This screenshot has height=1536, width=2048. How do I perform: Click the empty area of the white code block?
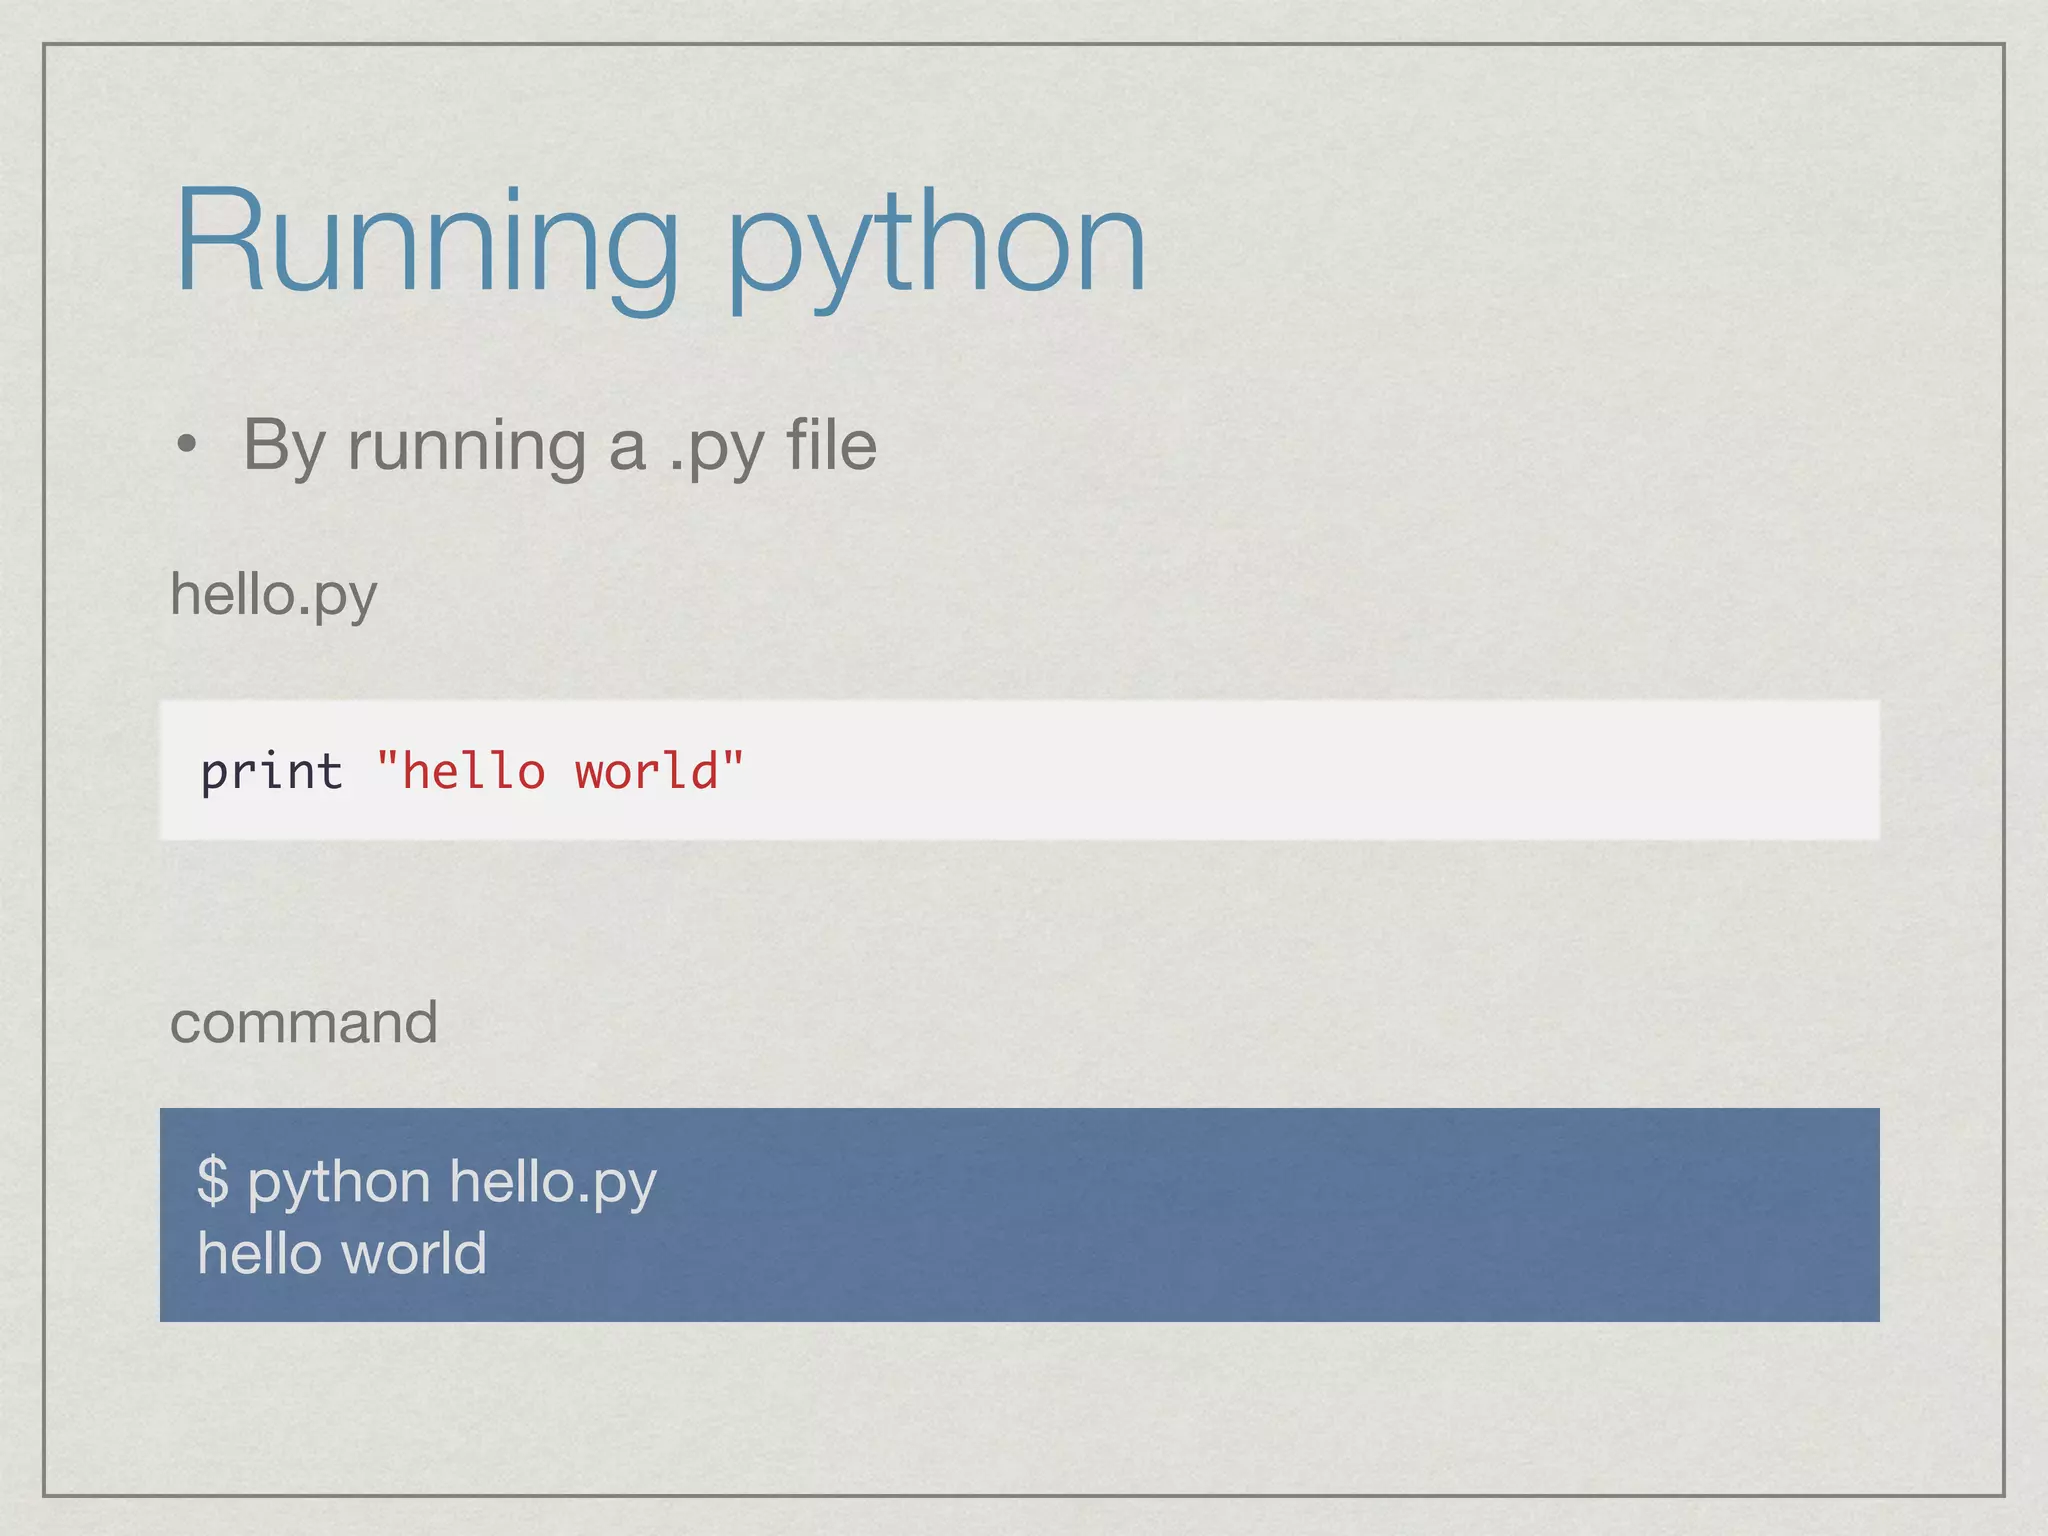pos(1300,770)
